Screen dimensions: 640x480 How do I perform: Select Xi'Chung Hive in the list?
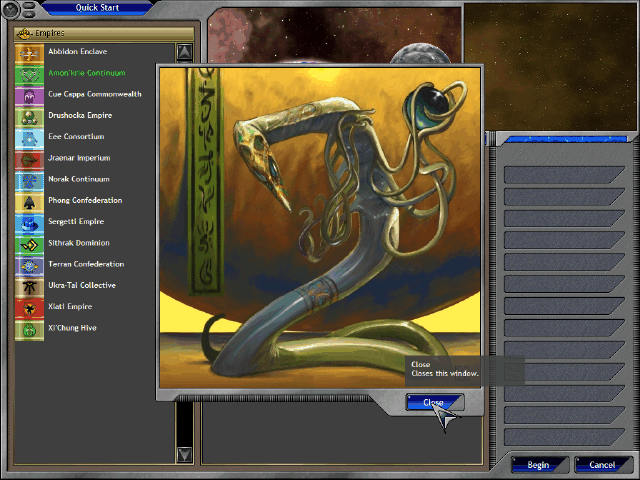tap(72, 328)
